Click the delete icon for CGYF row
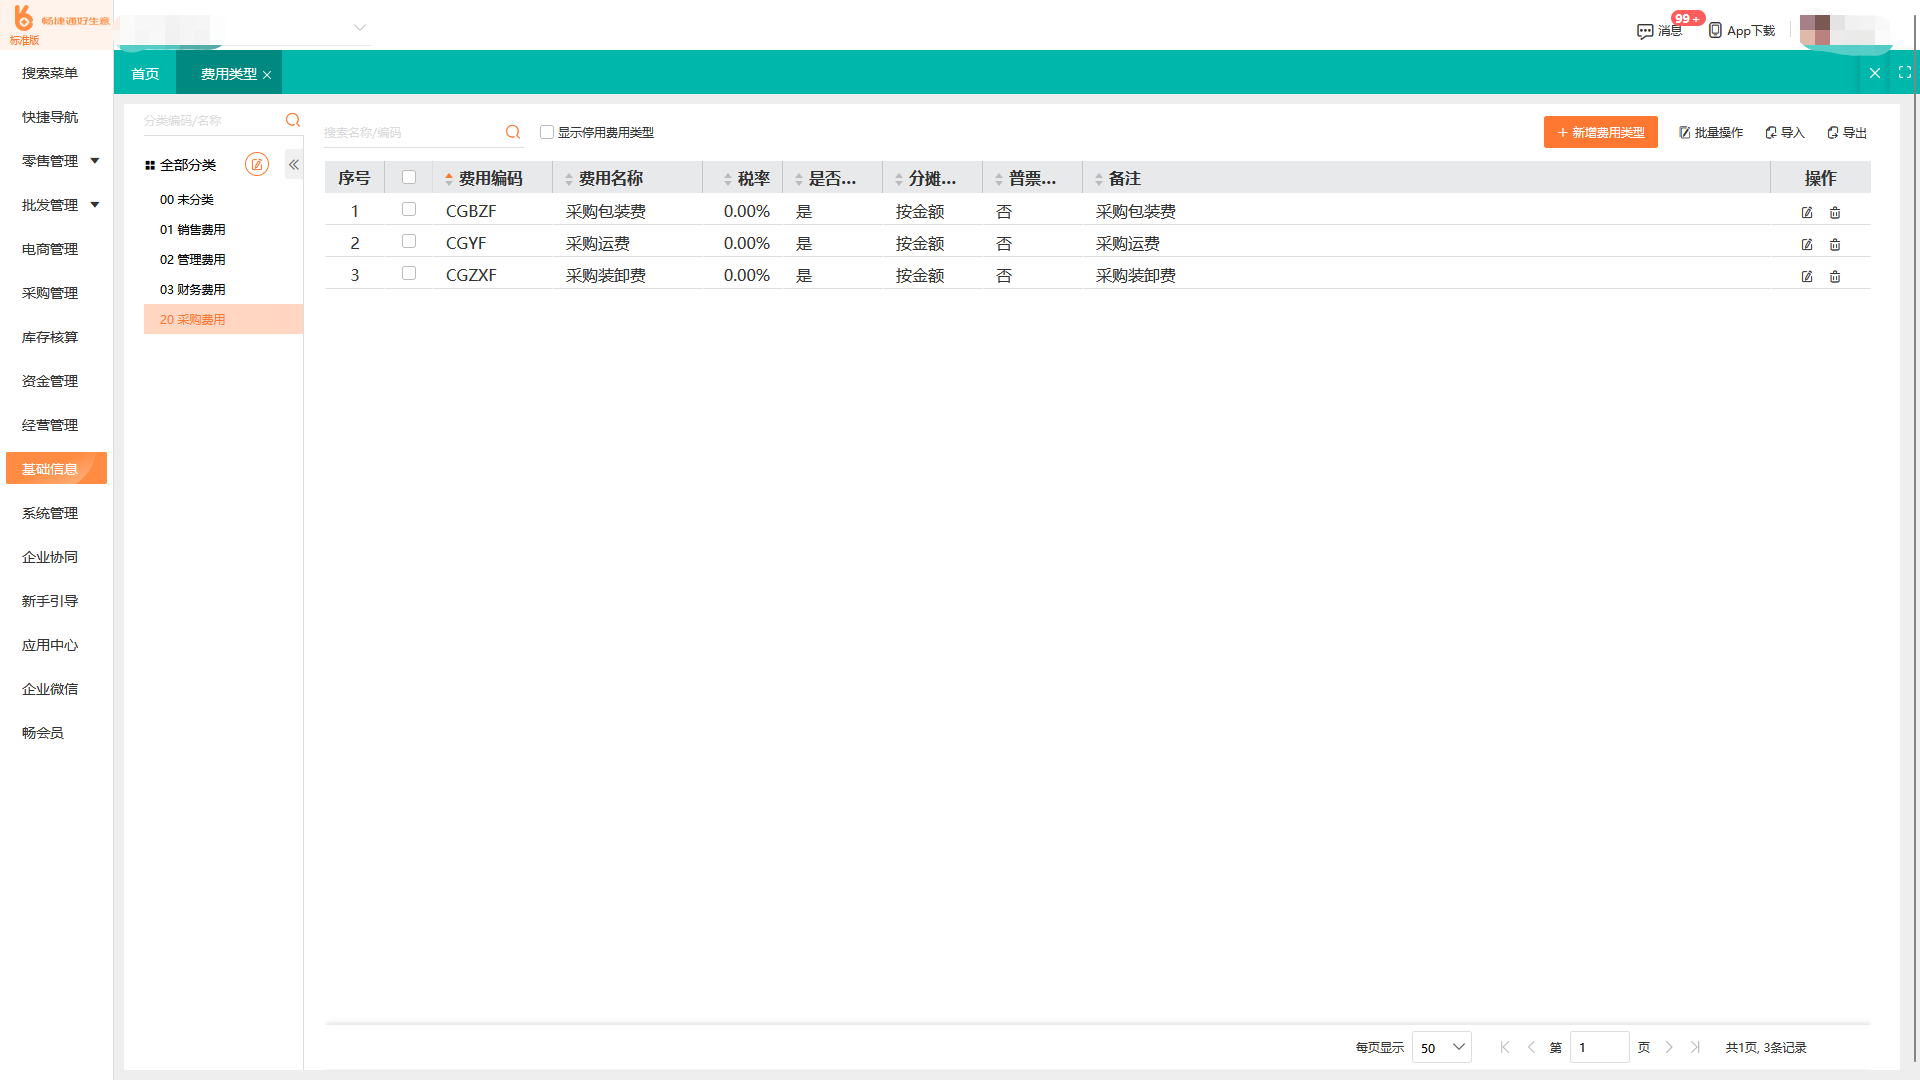The width and height of the screenshot is (1920, 1080). click(1836, 243)
